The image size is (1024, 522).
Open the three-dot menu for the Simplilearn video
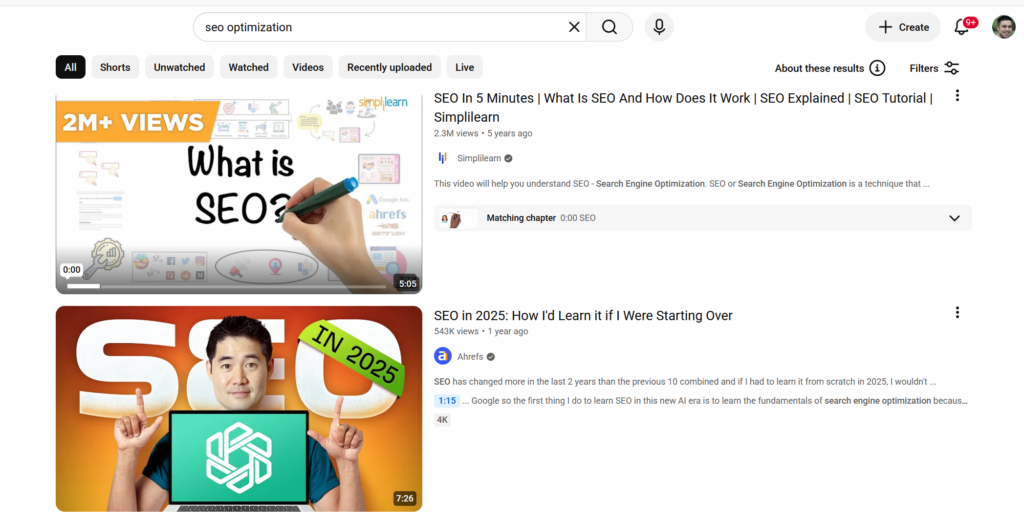957,95
